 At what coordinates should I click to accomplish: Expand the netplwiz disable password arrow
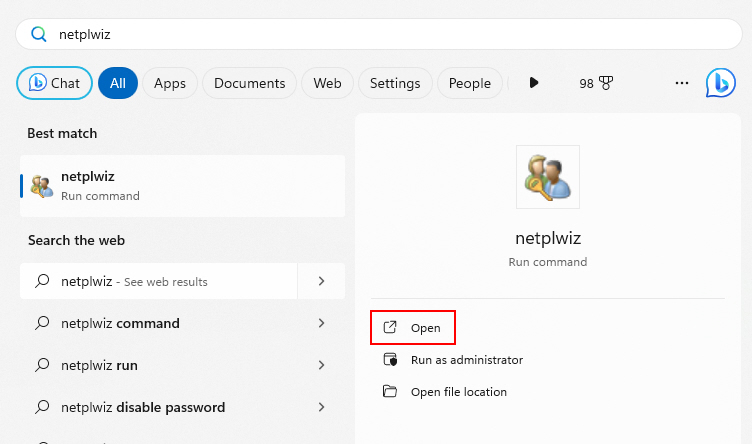click(x=321, y=407)
